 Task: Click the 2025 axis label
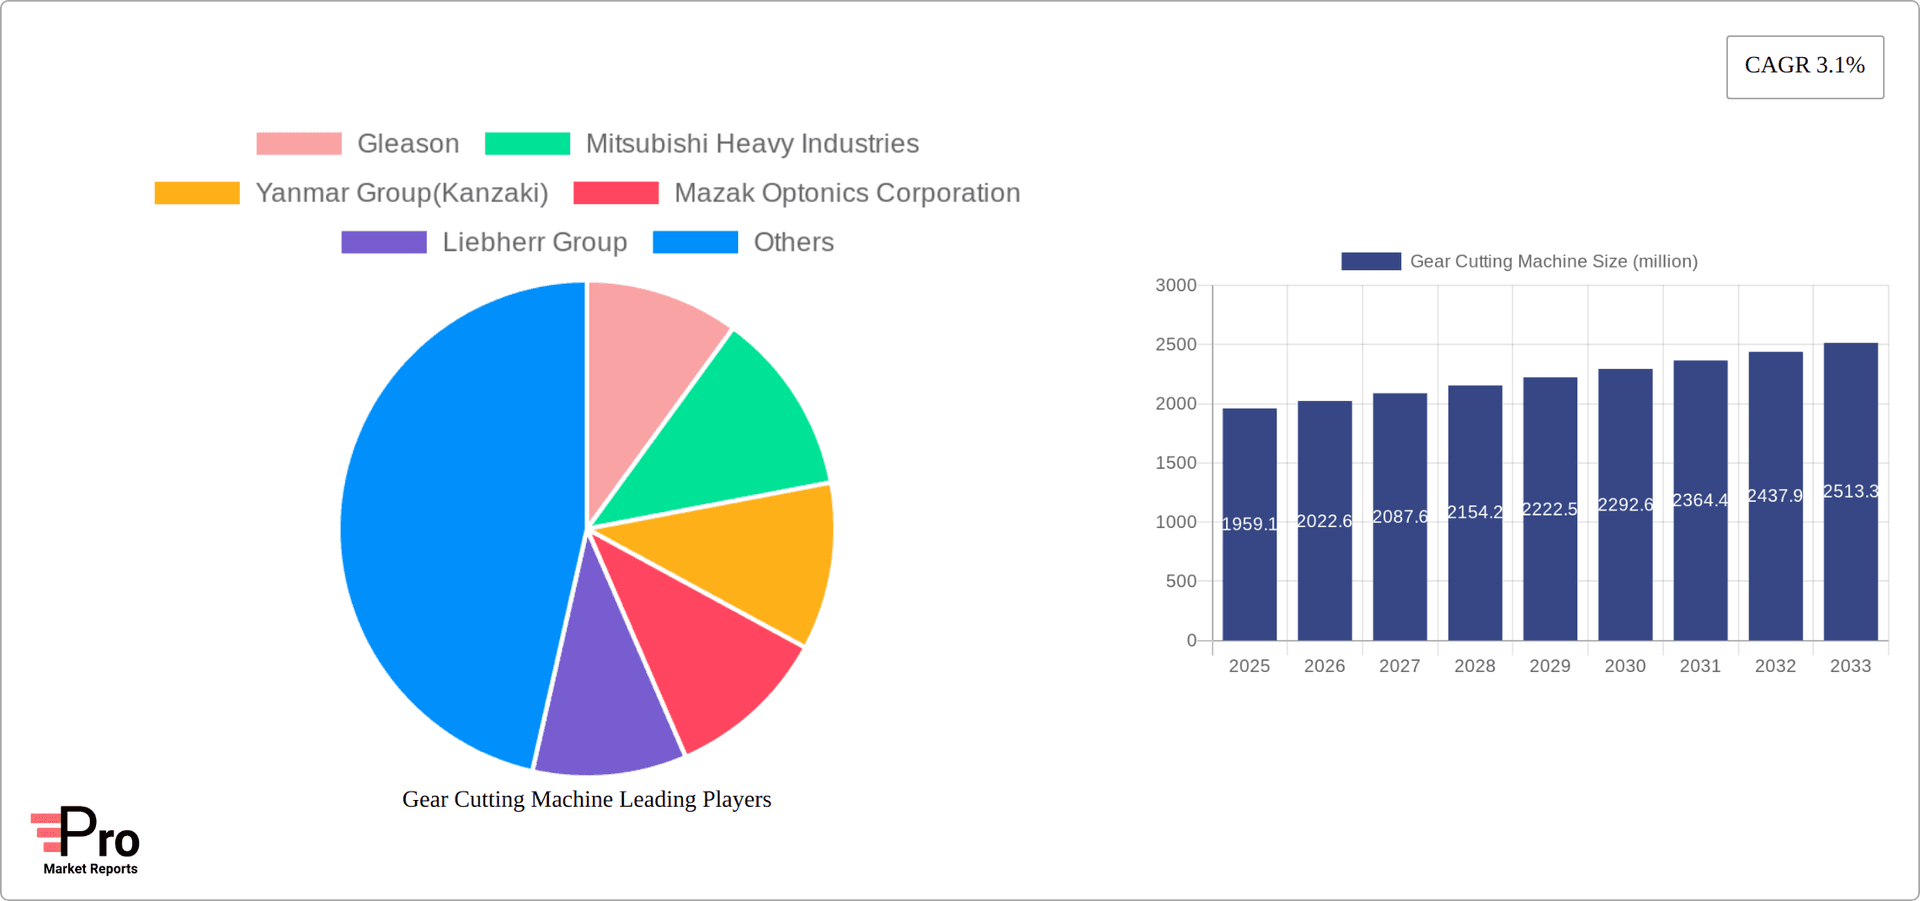click(1249, 665)
